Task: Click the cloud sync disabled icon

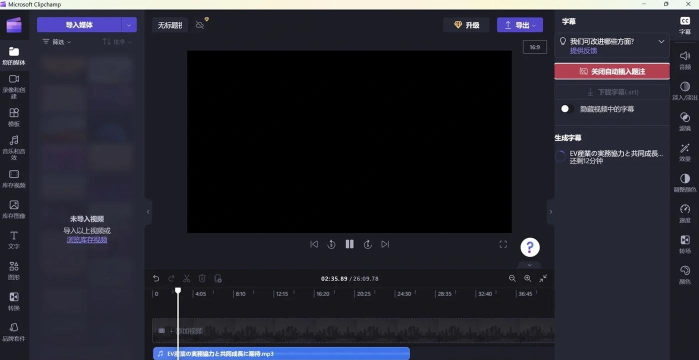Action: coord(200,25)
